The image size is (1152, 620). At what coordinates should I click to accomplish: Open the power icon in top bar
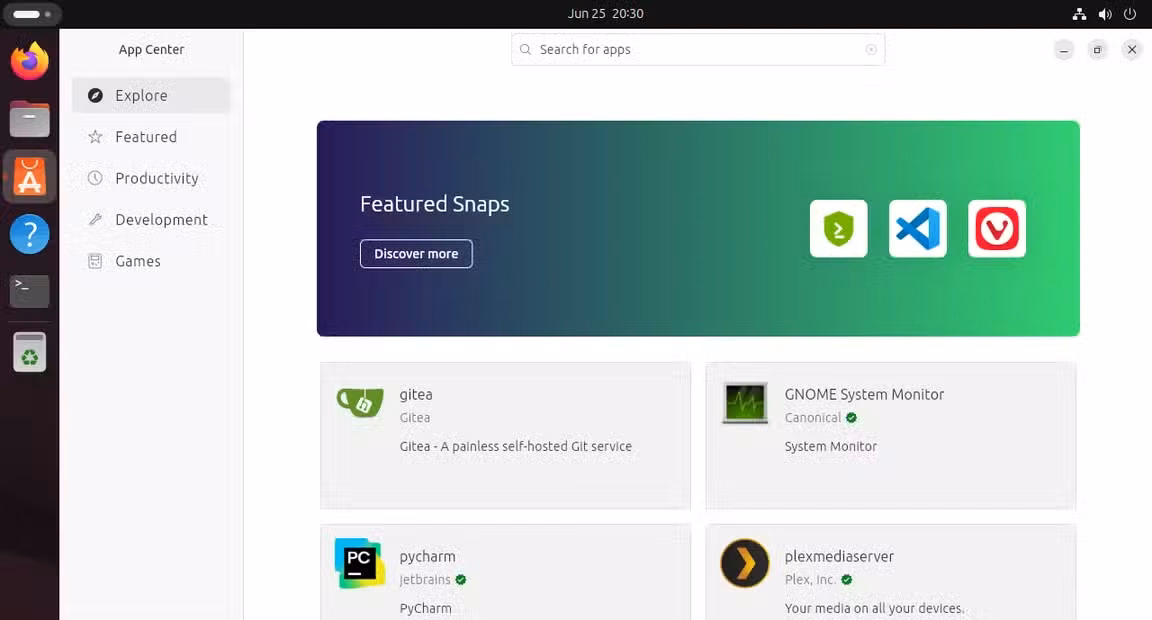[x=1130, y=14]
